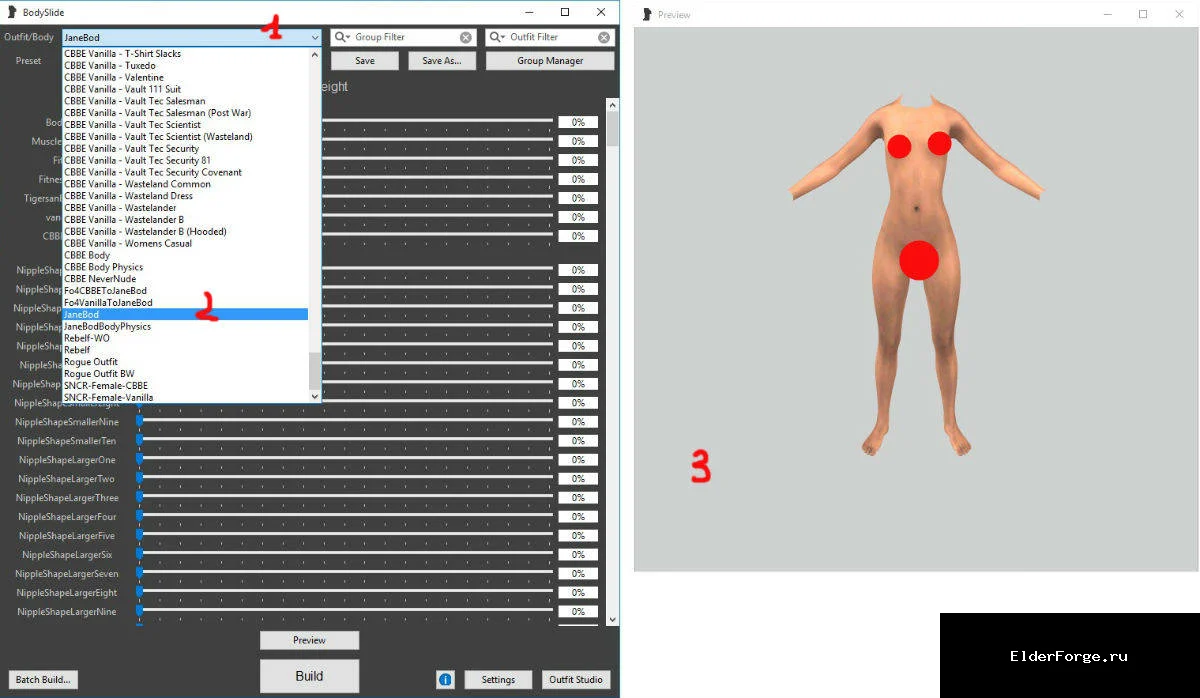Click the Outfit Filter magnifier icon
Screen dimensions: 1200x698
click(497, 37)
